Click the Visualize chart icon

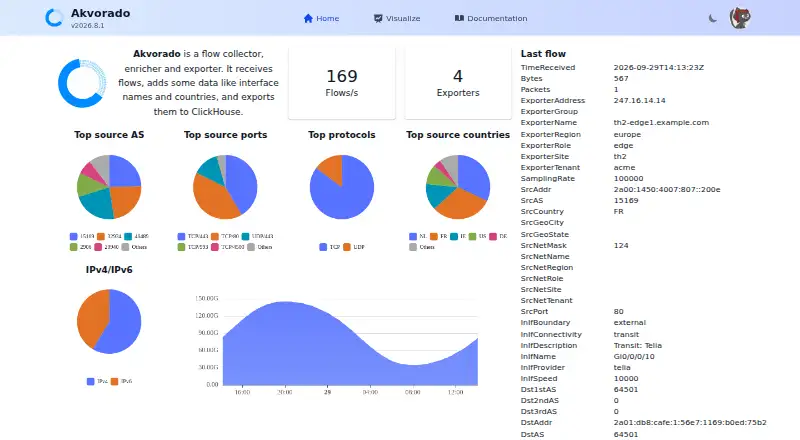pyautogui.click(x=378, y=18)
